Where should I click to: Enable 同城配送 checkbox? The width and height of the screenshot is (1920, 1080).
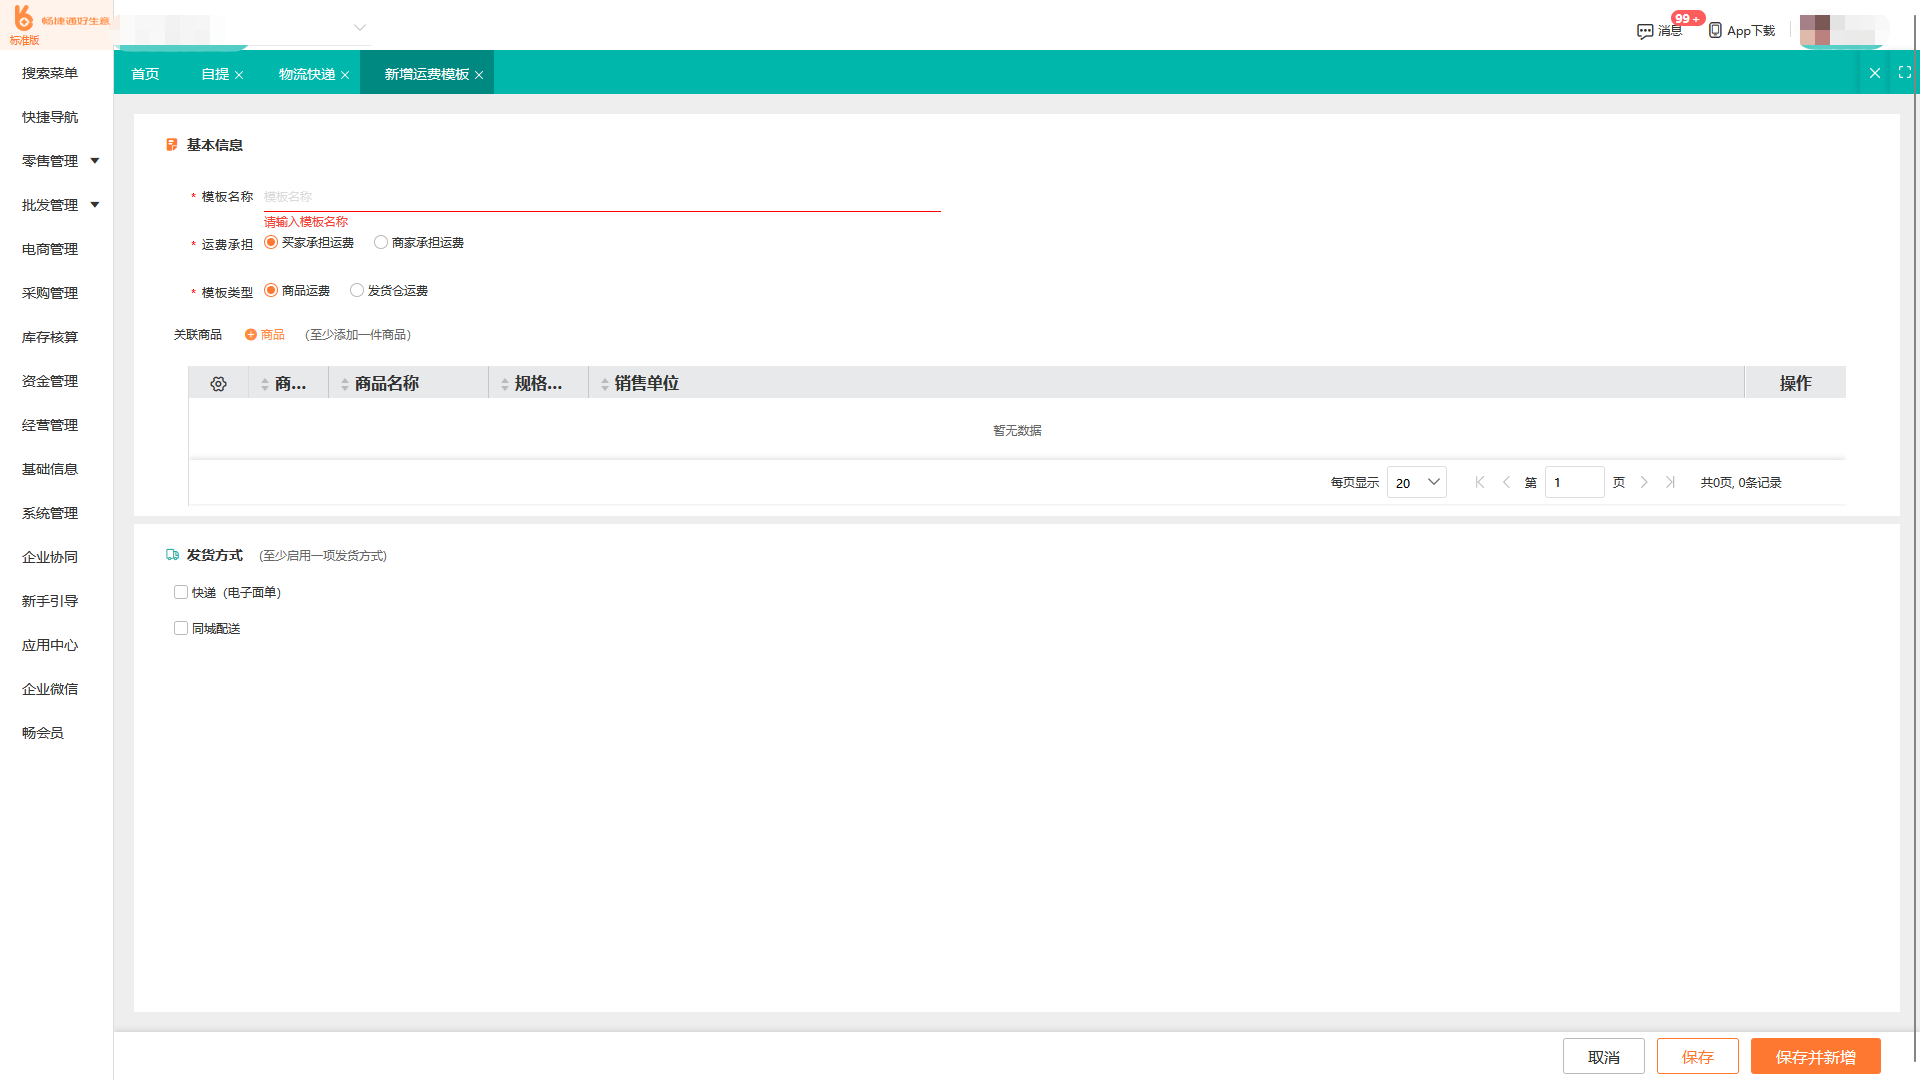coord(181,626)
